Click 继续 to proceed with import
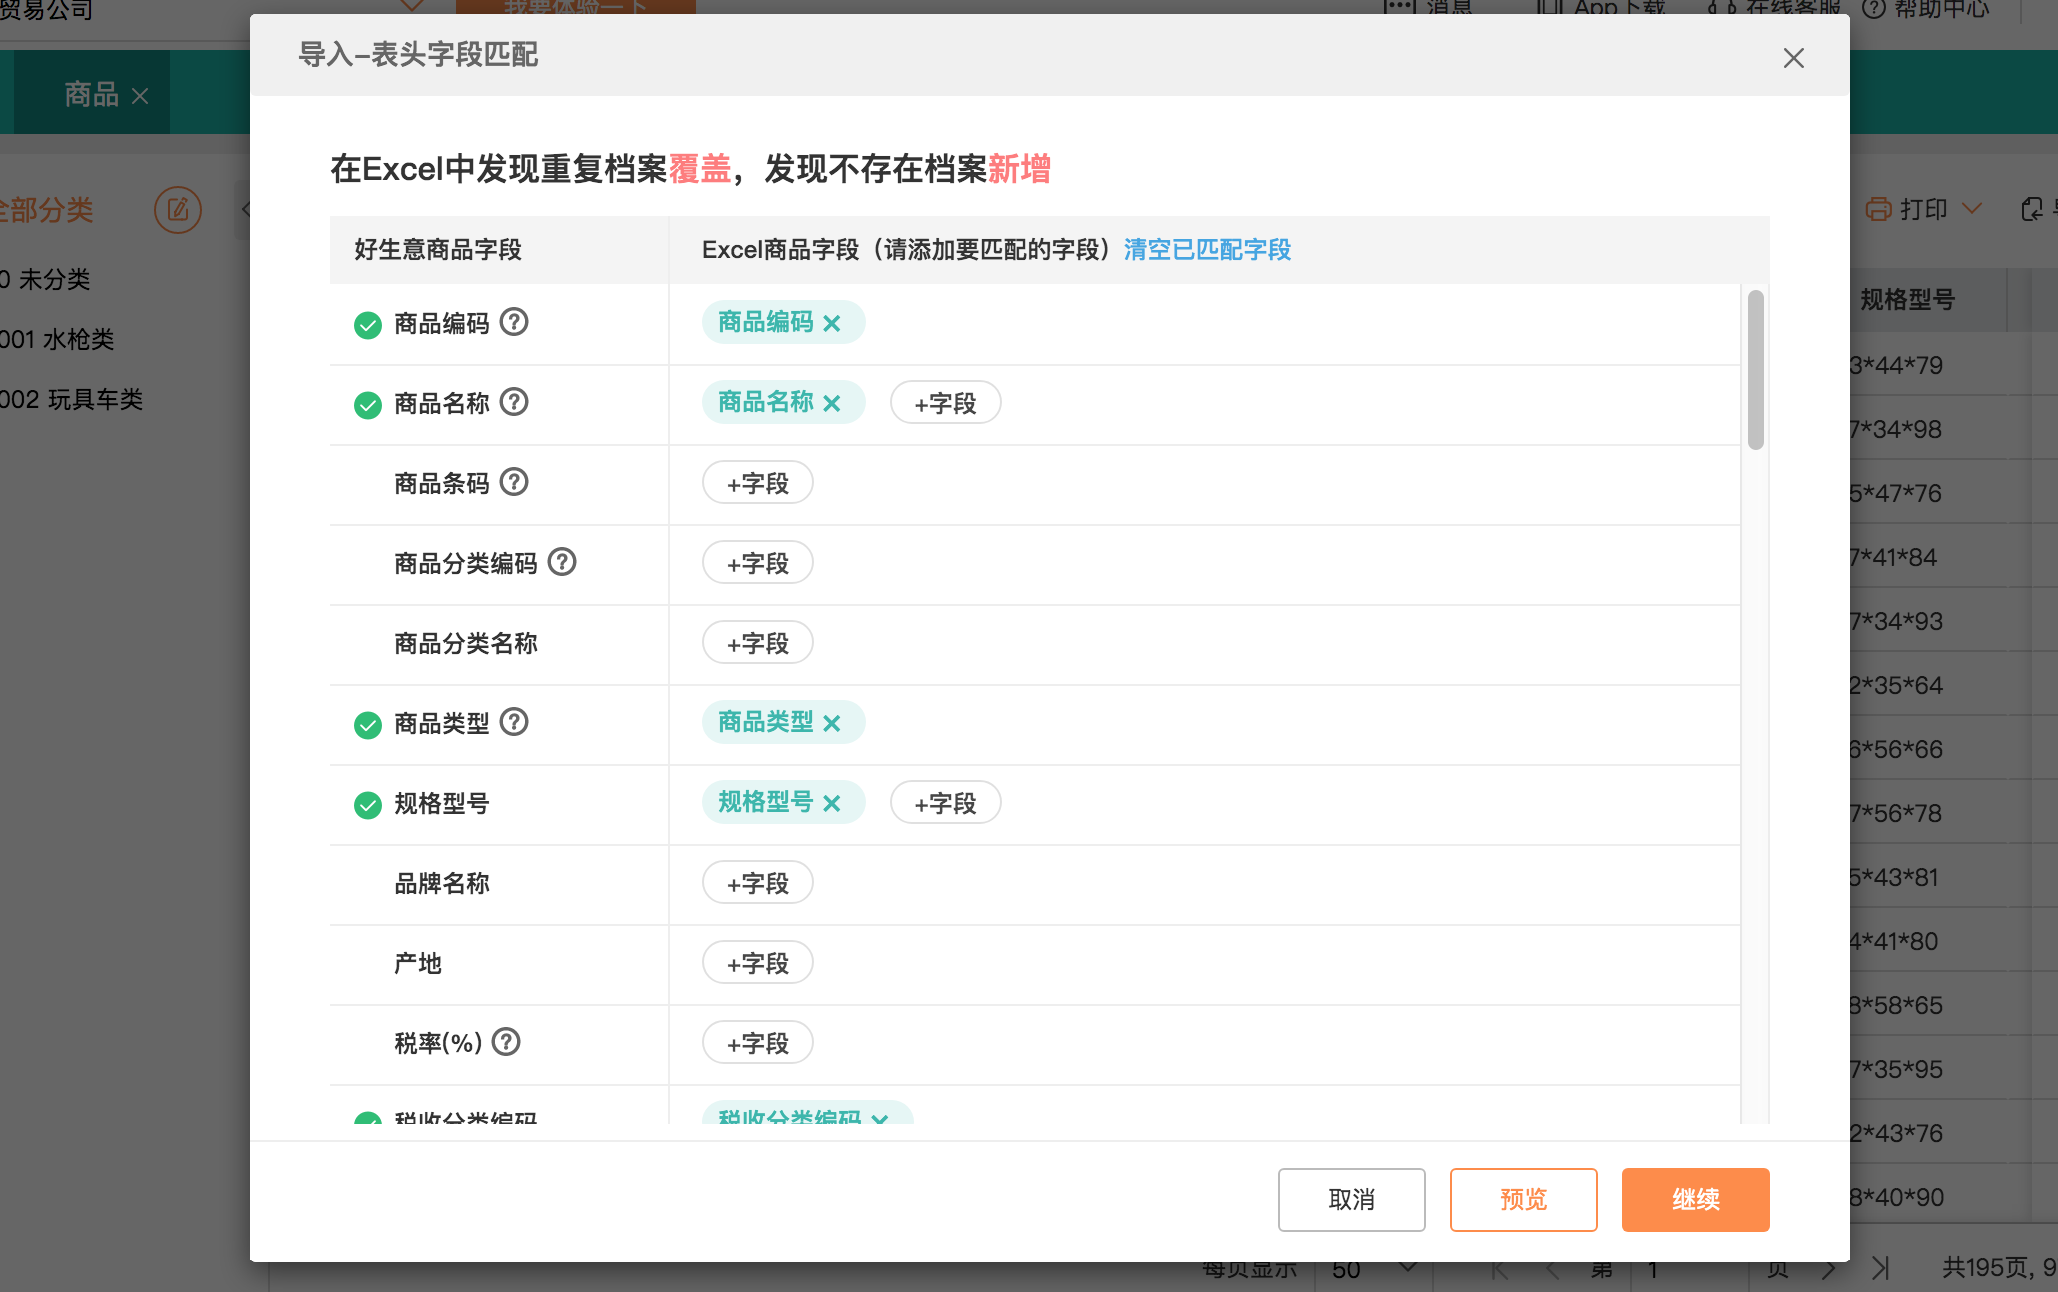 pos(1695,1198)
